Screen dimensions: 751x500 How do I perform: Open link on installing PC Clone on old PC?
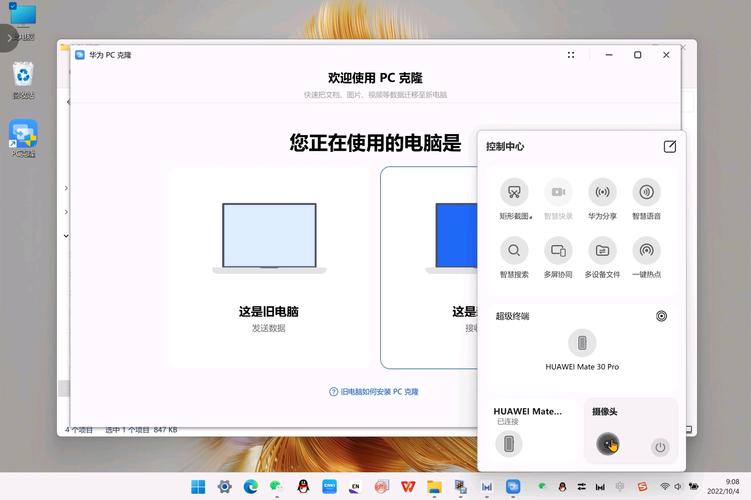coord(374,392)
